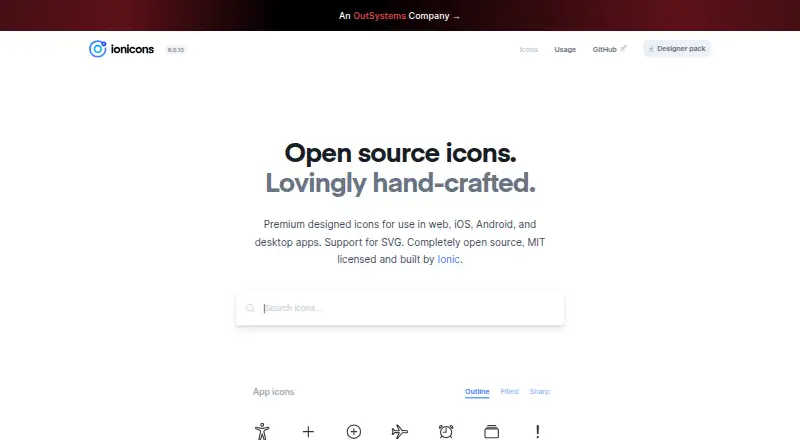Viewport: 800px width, 440px height.
Task: Click the Ionicons circular logo
Action: pos(97,49)
